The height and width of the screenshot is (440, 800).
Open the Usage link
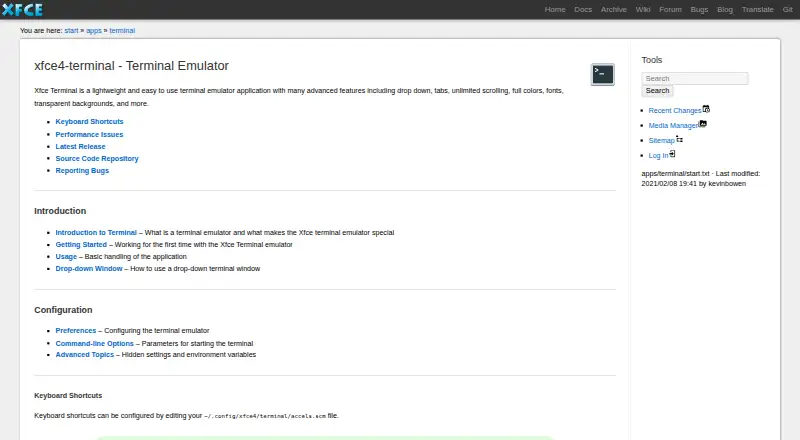tap(66, 257)
